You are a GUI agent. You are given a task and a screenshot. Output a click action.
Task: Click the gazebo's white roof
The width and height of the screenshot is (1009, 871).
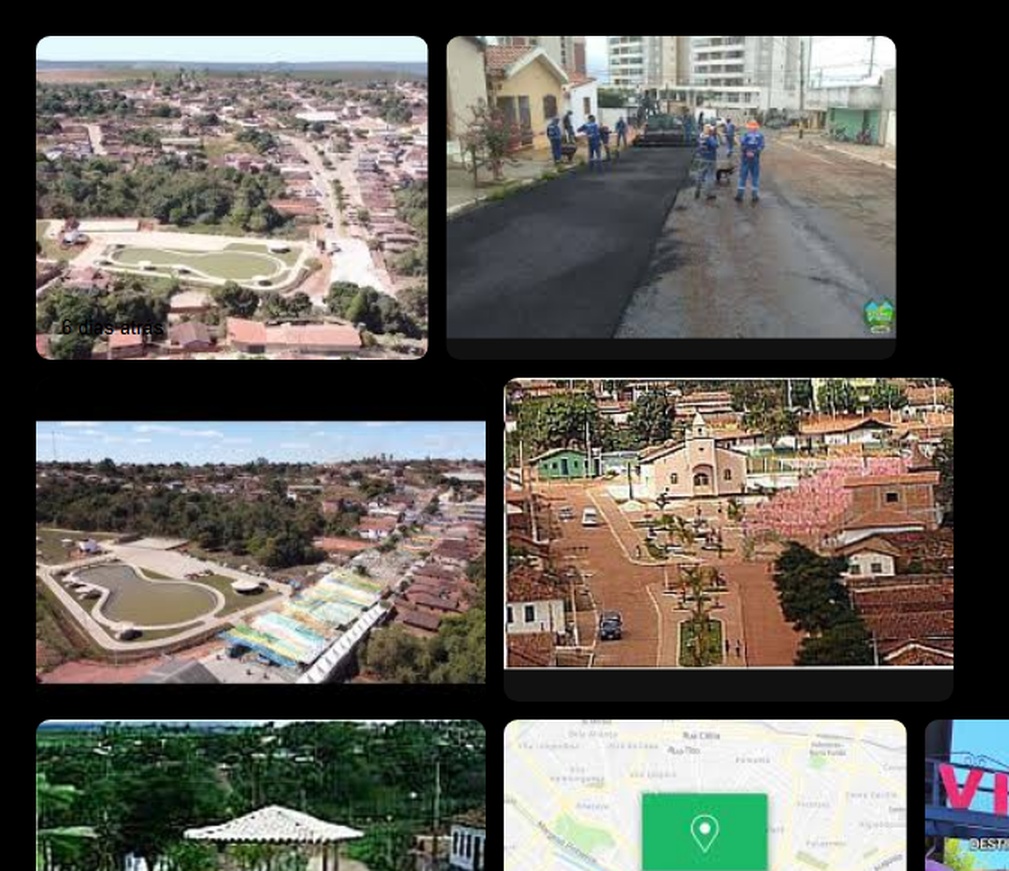click(x=272, y=826)
